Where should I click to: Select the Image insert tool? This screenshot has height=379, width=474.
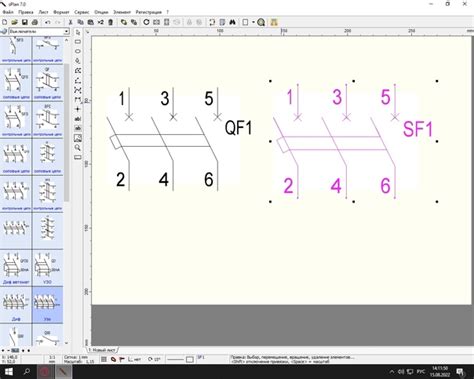click(x=78, y=138)
